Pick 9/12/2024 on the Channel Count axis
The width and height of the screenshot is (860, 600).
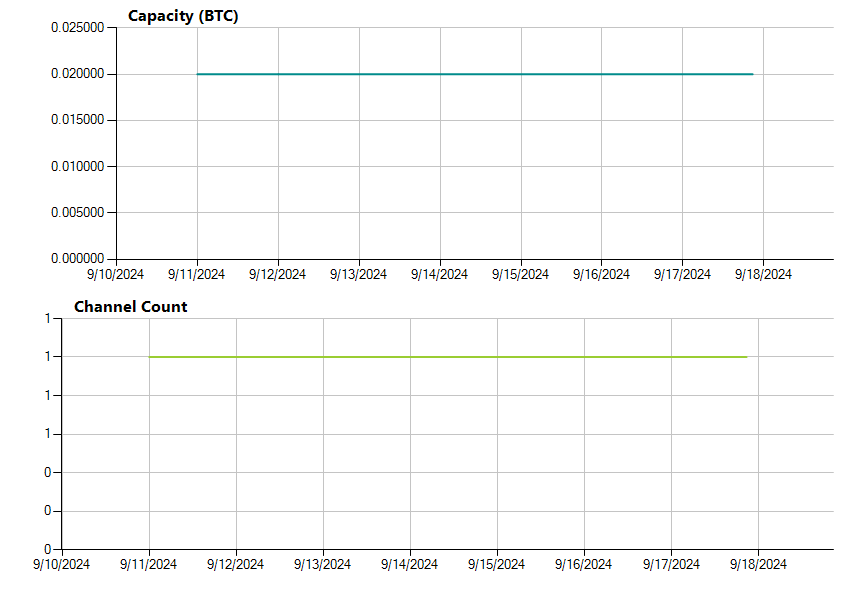(236, 565)
